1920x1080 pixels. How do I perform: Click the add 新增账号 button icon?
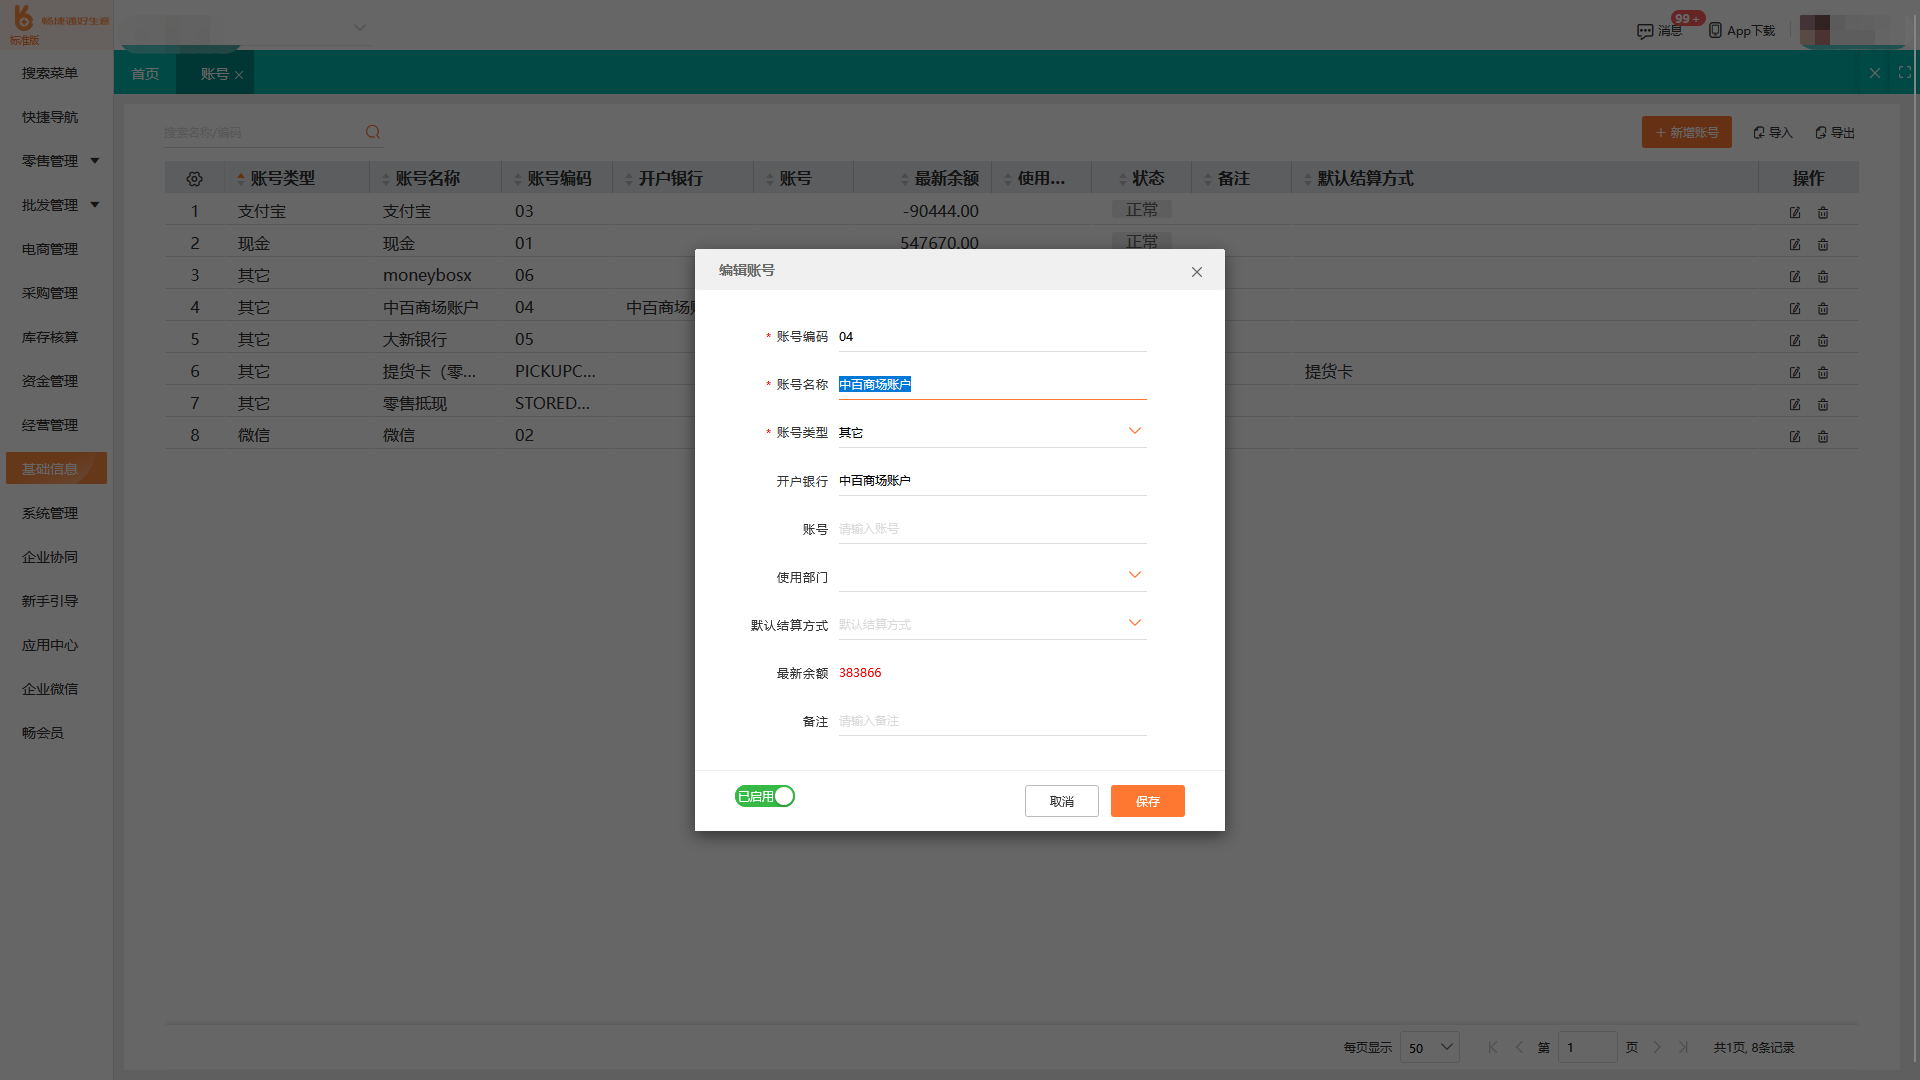pos(1688,132)
